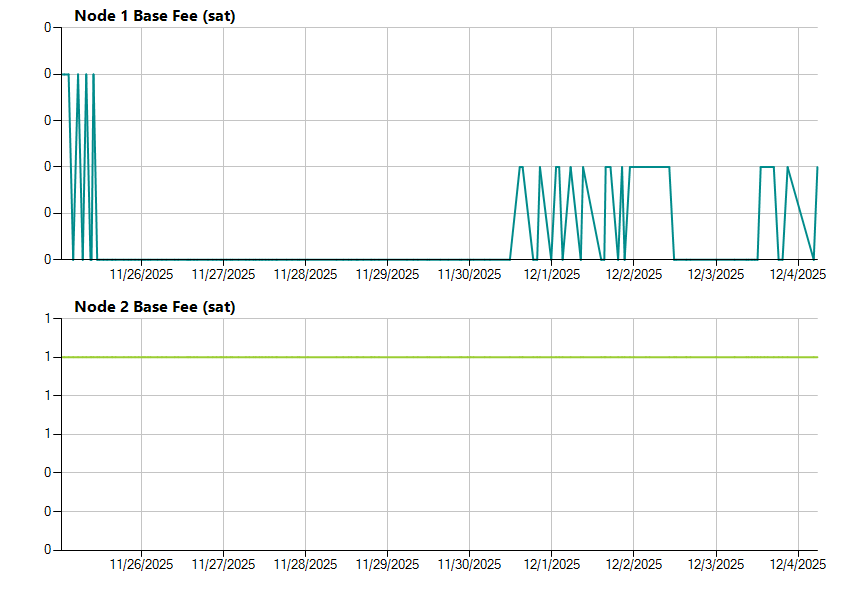Select the 11/26/2025 label under Node 1 chart
Screen dimensions: 860x600
pos(141,273)
